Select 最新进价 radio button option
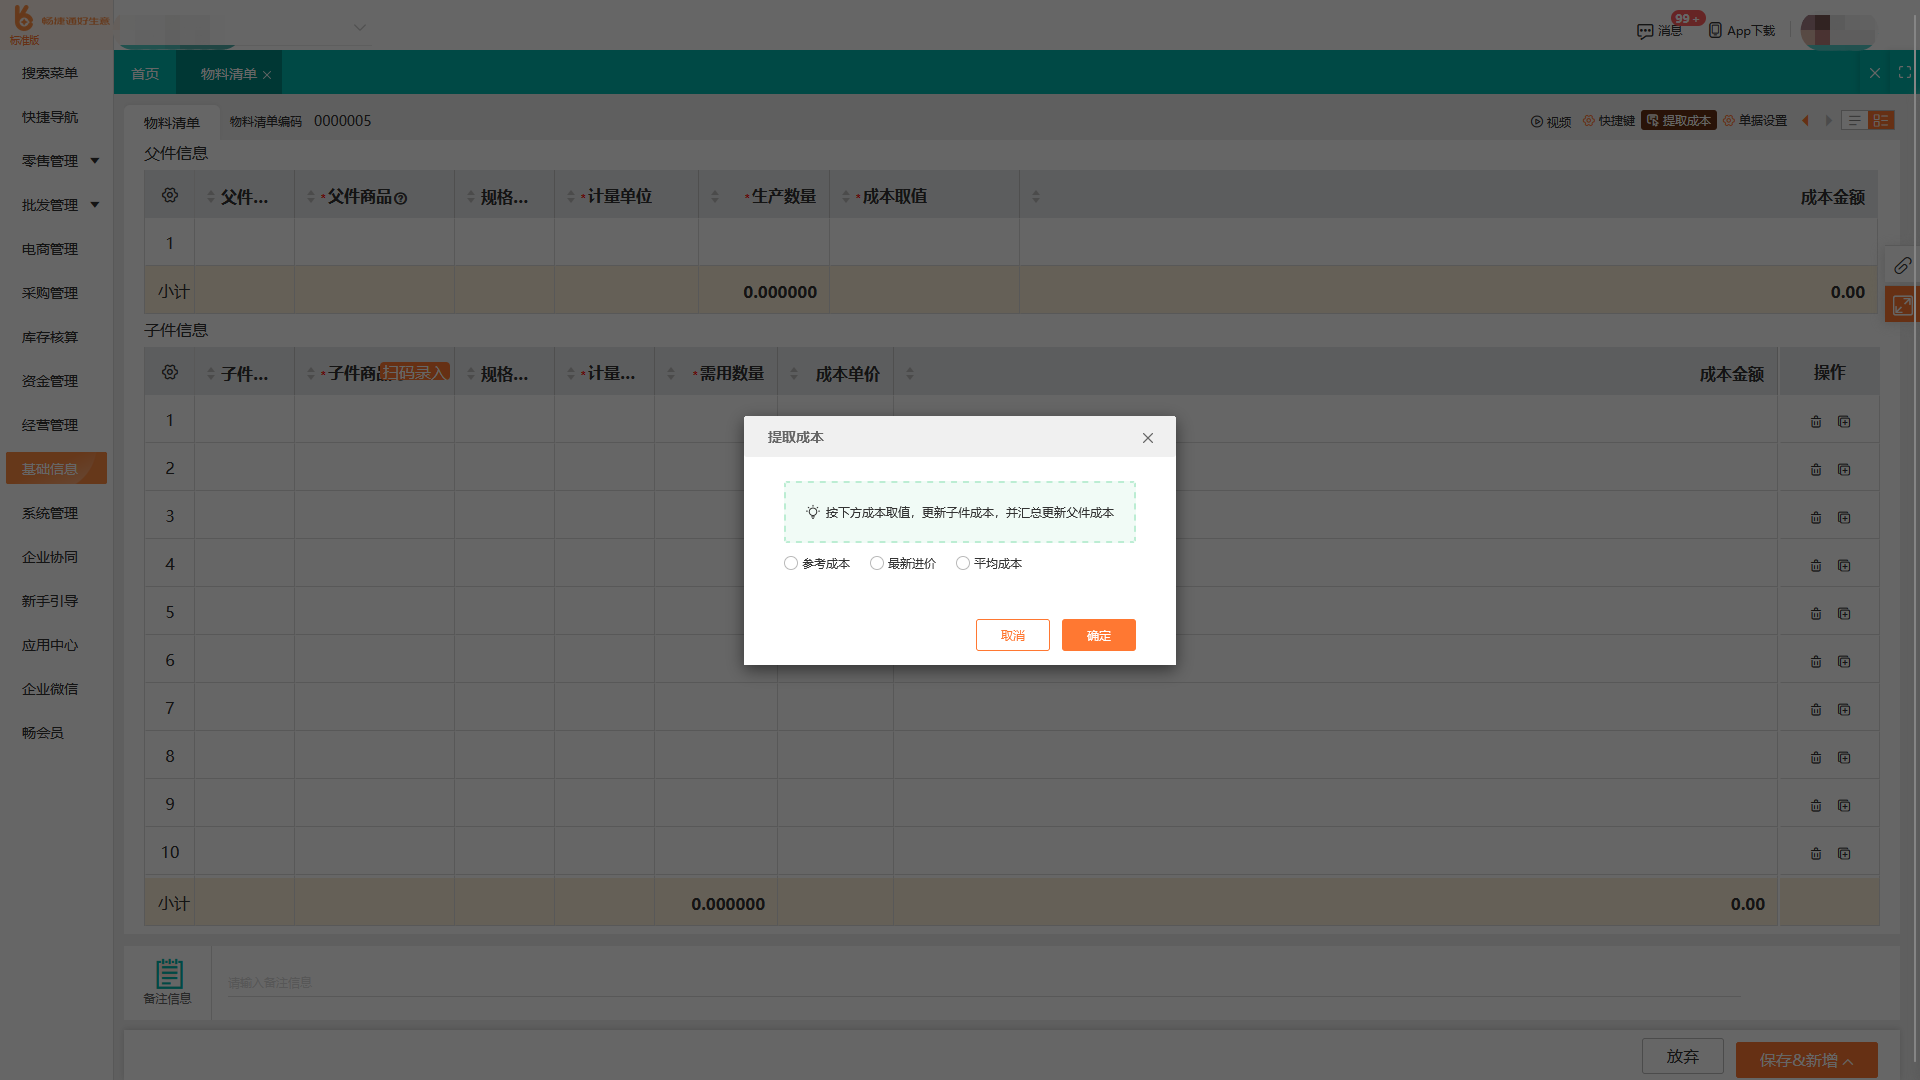This screenshot has width=1920, height=1080. [x=877, y=563]
